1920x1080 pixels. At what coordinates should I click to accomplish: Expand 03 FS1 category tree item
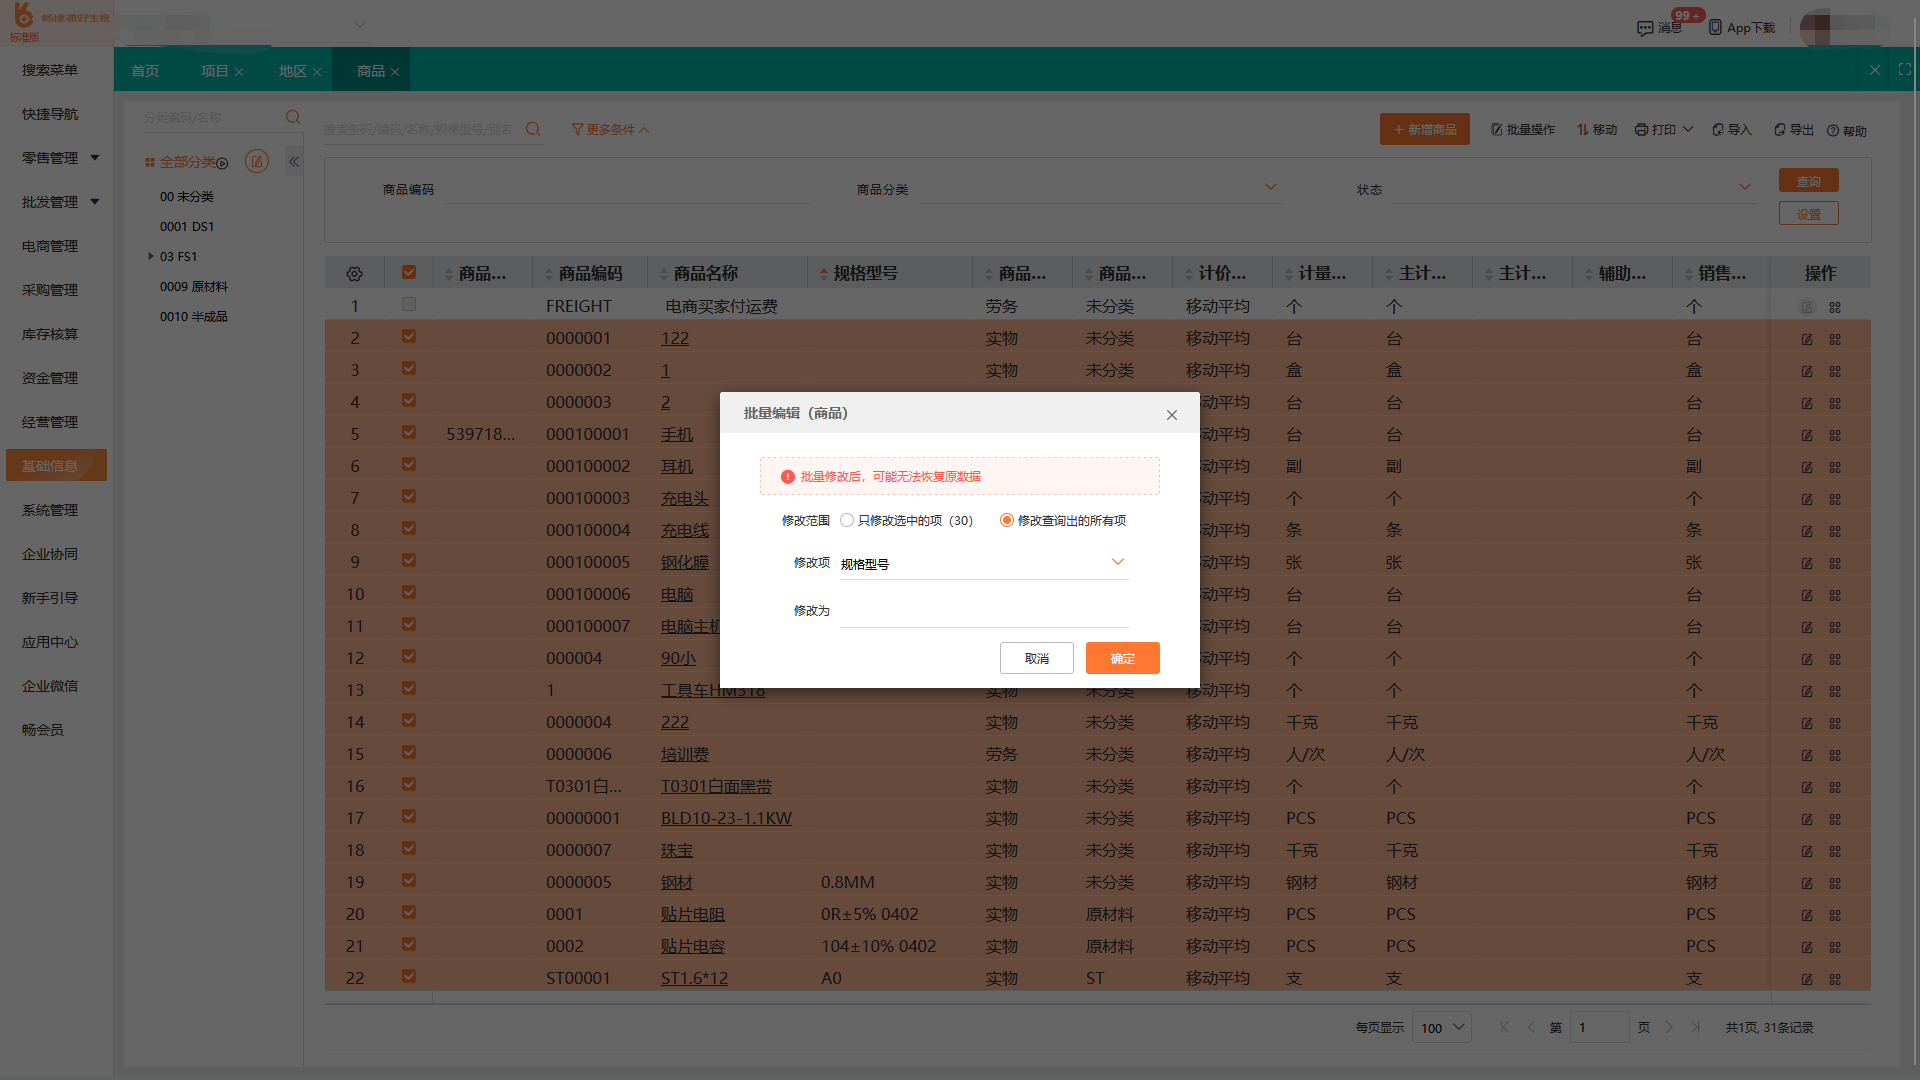(150, 256)
